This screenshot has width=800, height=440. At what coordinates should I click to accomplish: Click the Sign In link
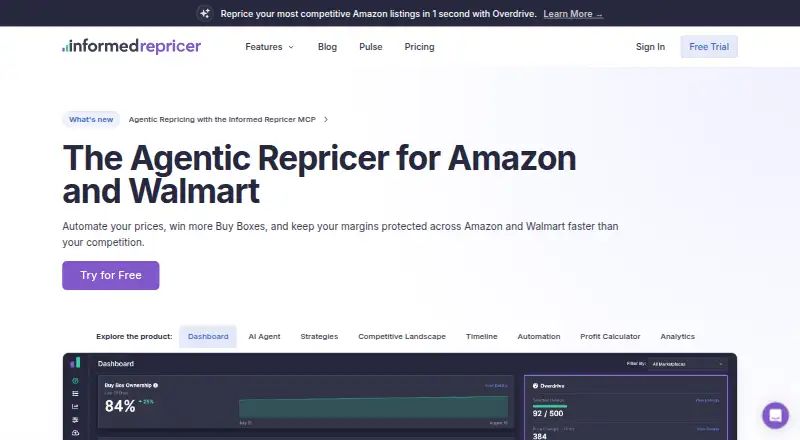click(650, 47)
